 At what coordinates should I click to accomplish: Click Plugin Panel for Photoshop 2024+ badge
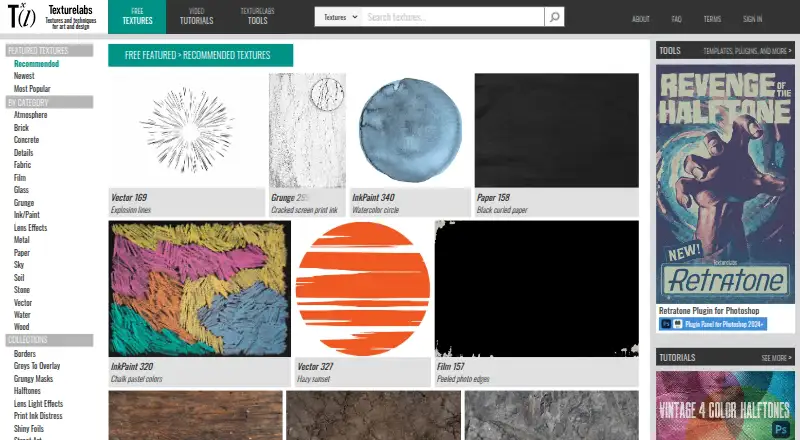click(x=713, y=324)
